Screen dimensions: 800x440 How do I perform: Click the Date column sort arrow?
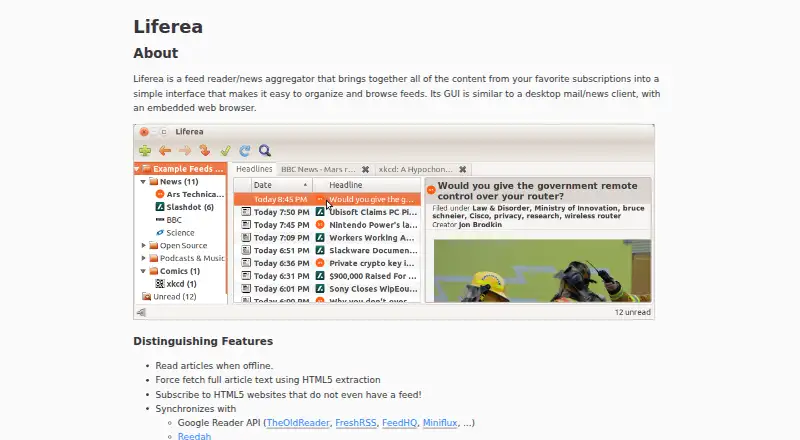[305, 185]
